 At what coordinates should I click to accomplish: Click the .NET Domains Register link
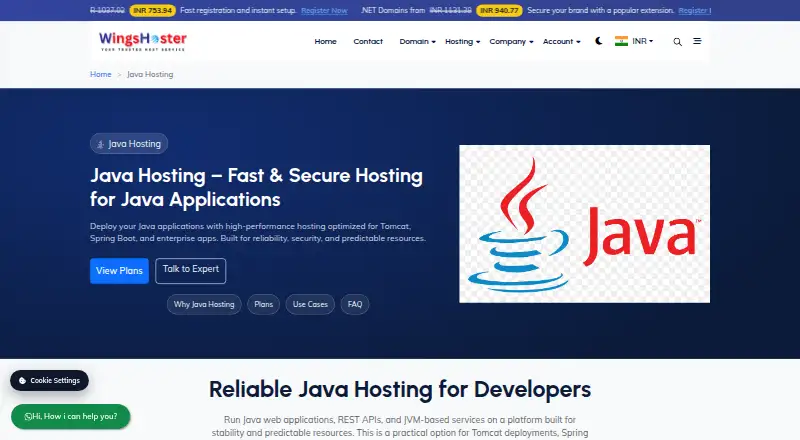point(694,10)
